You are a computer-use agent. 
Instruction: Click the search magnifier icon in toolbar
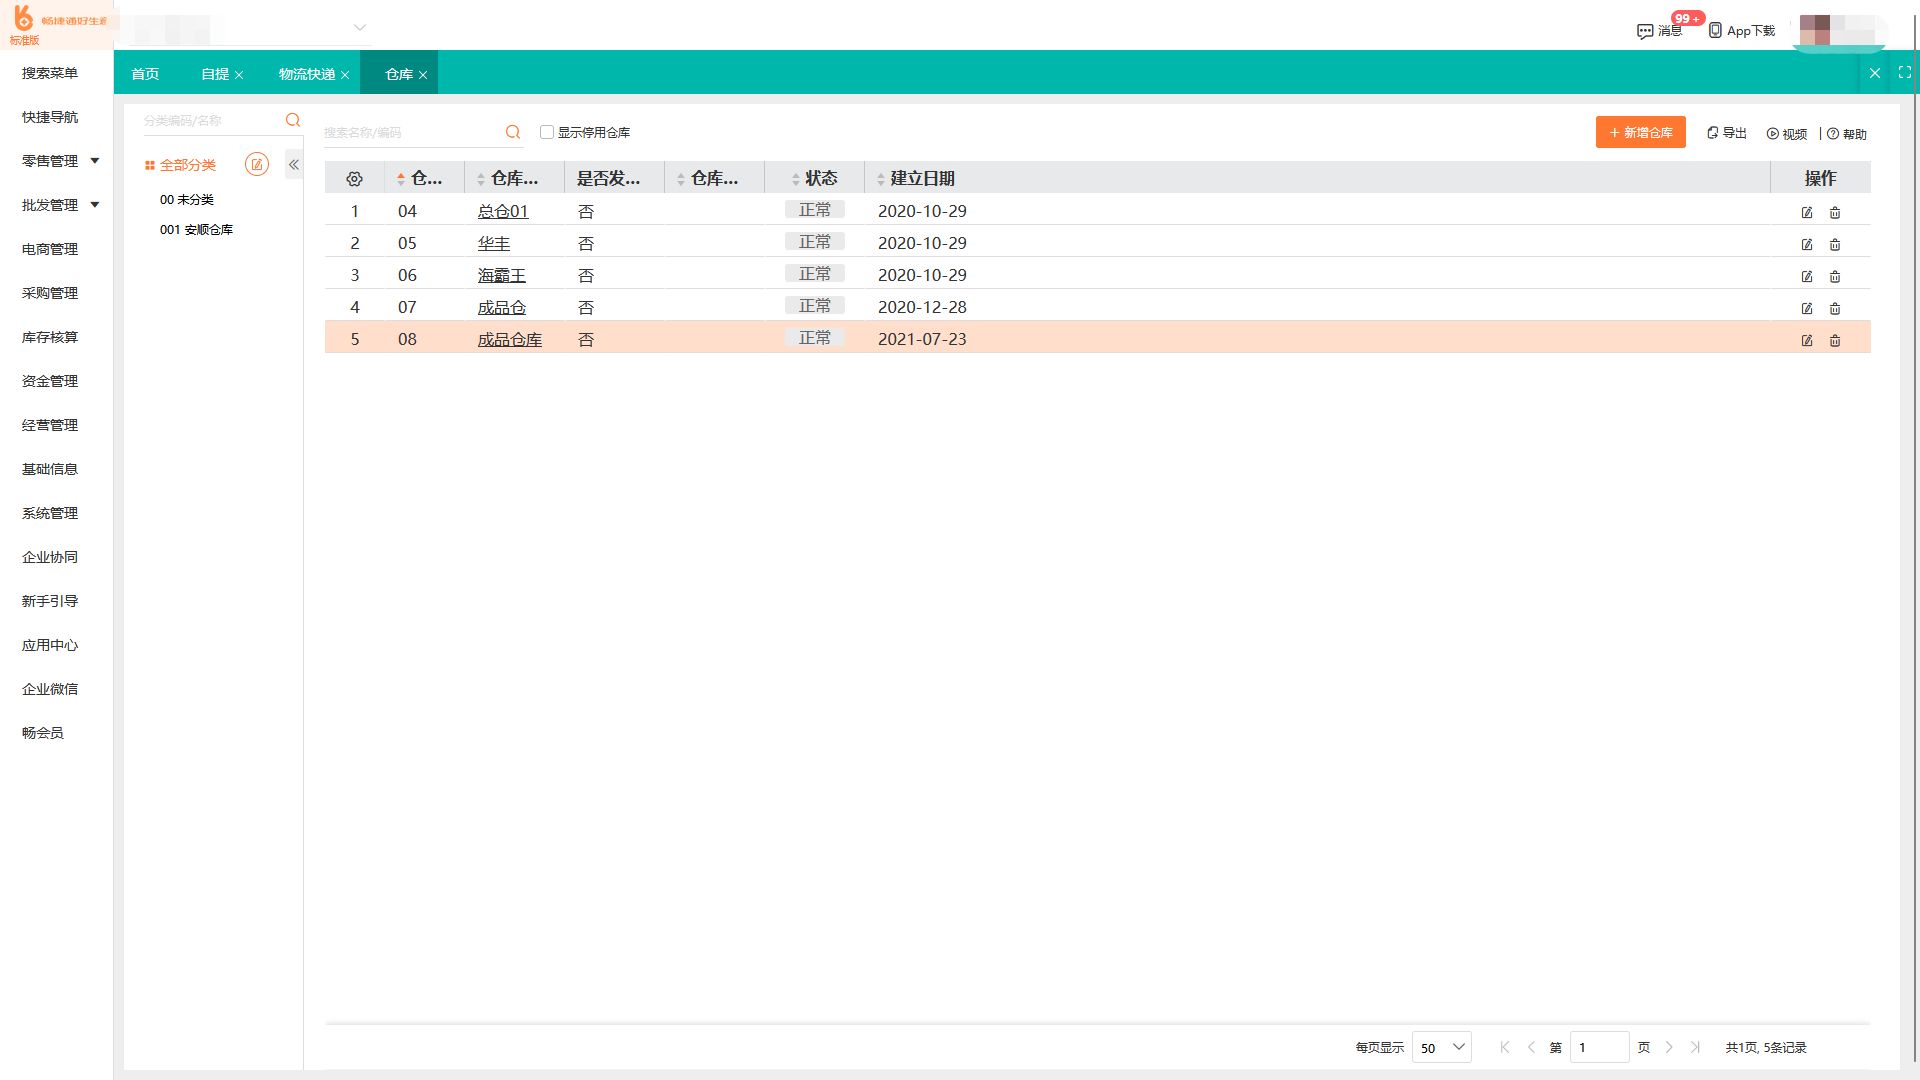(x=514, y=132)
